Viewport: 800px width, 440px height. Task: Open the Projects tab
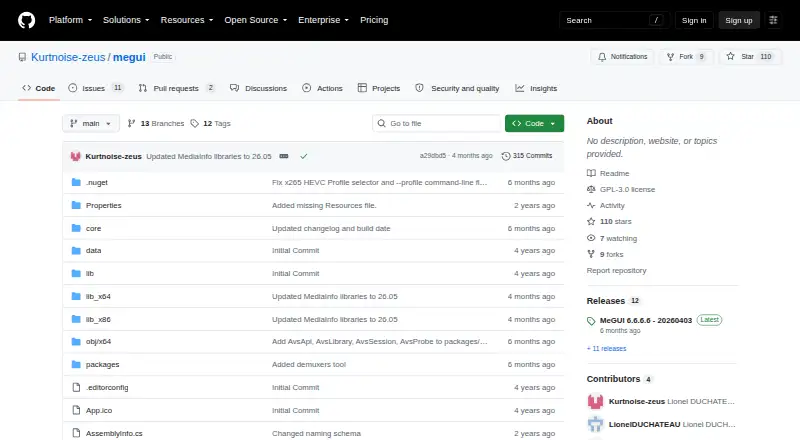tap(379, 88)
